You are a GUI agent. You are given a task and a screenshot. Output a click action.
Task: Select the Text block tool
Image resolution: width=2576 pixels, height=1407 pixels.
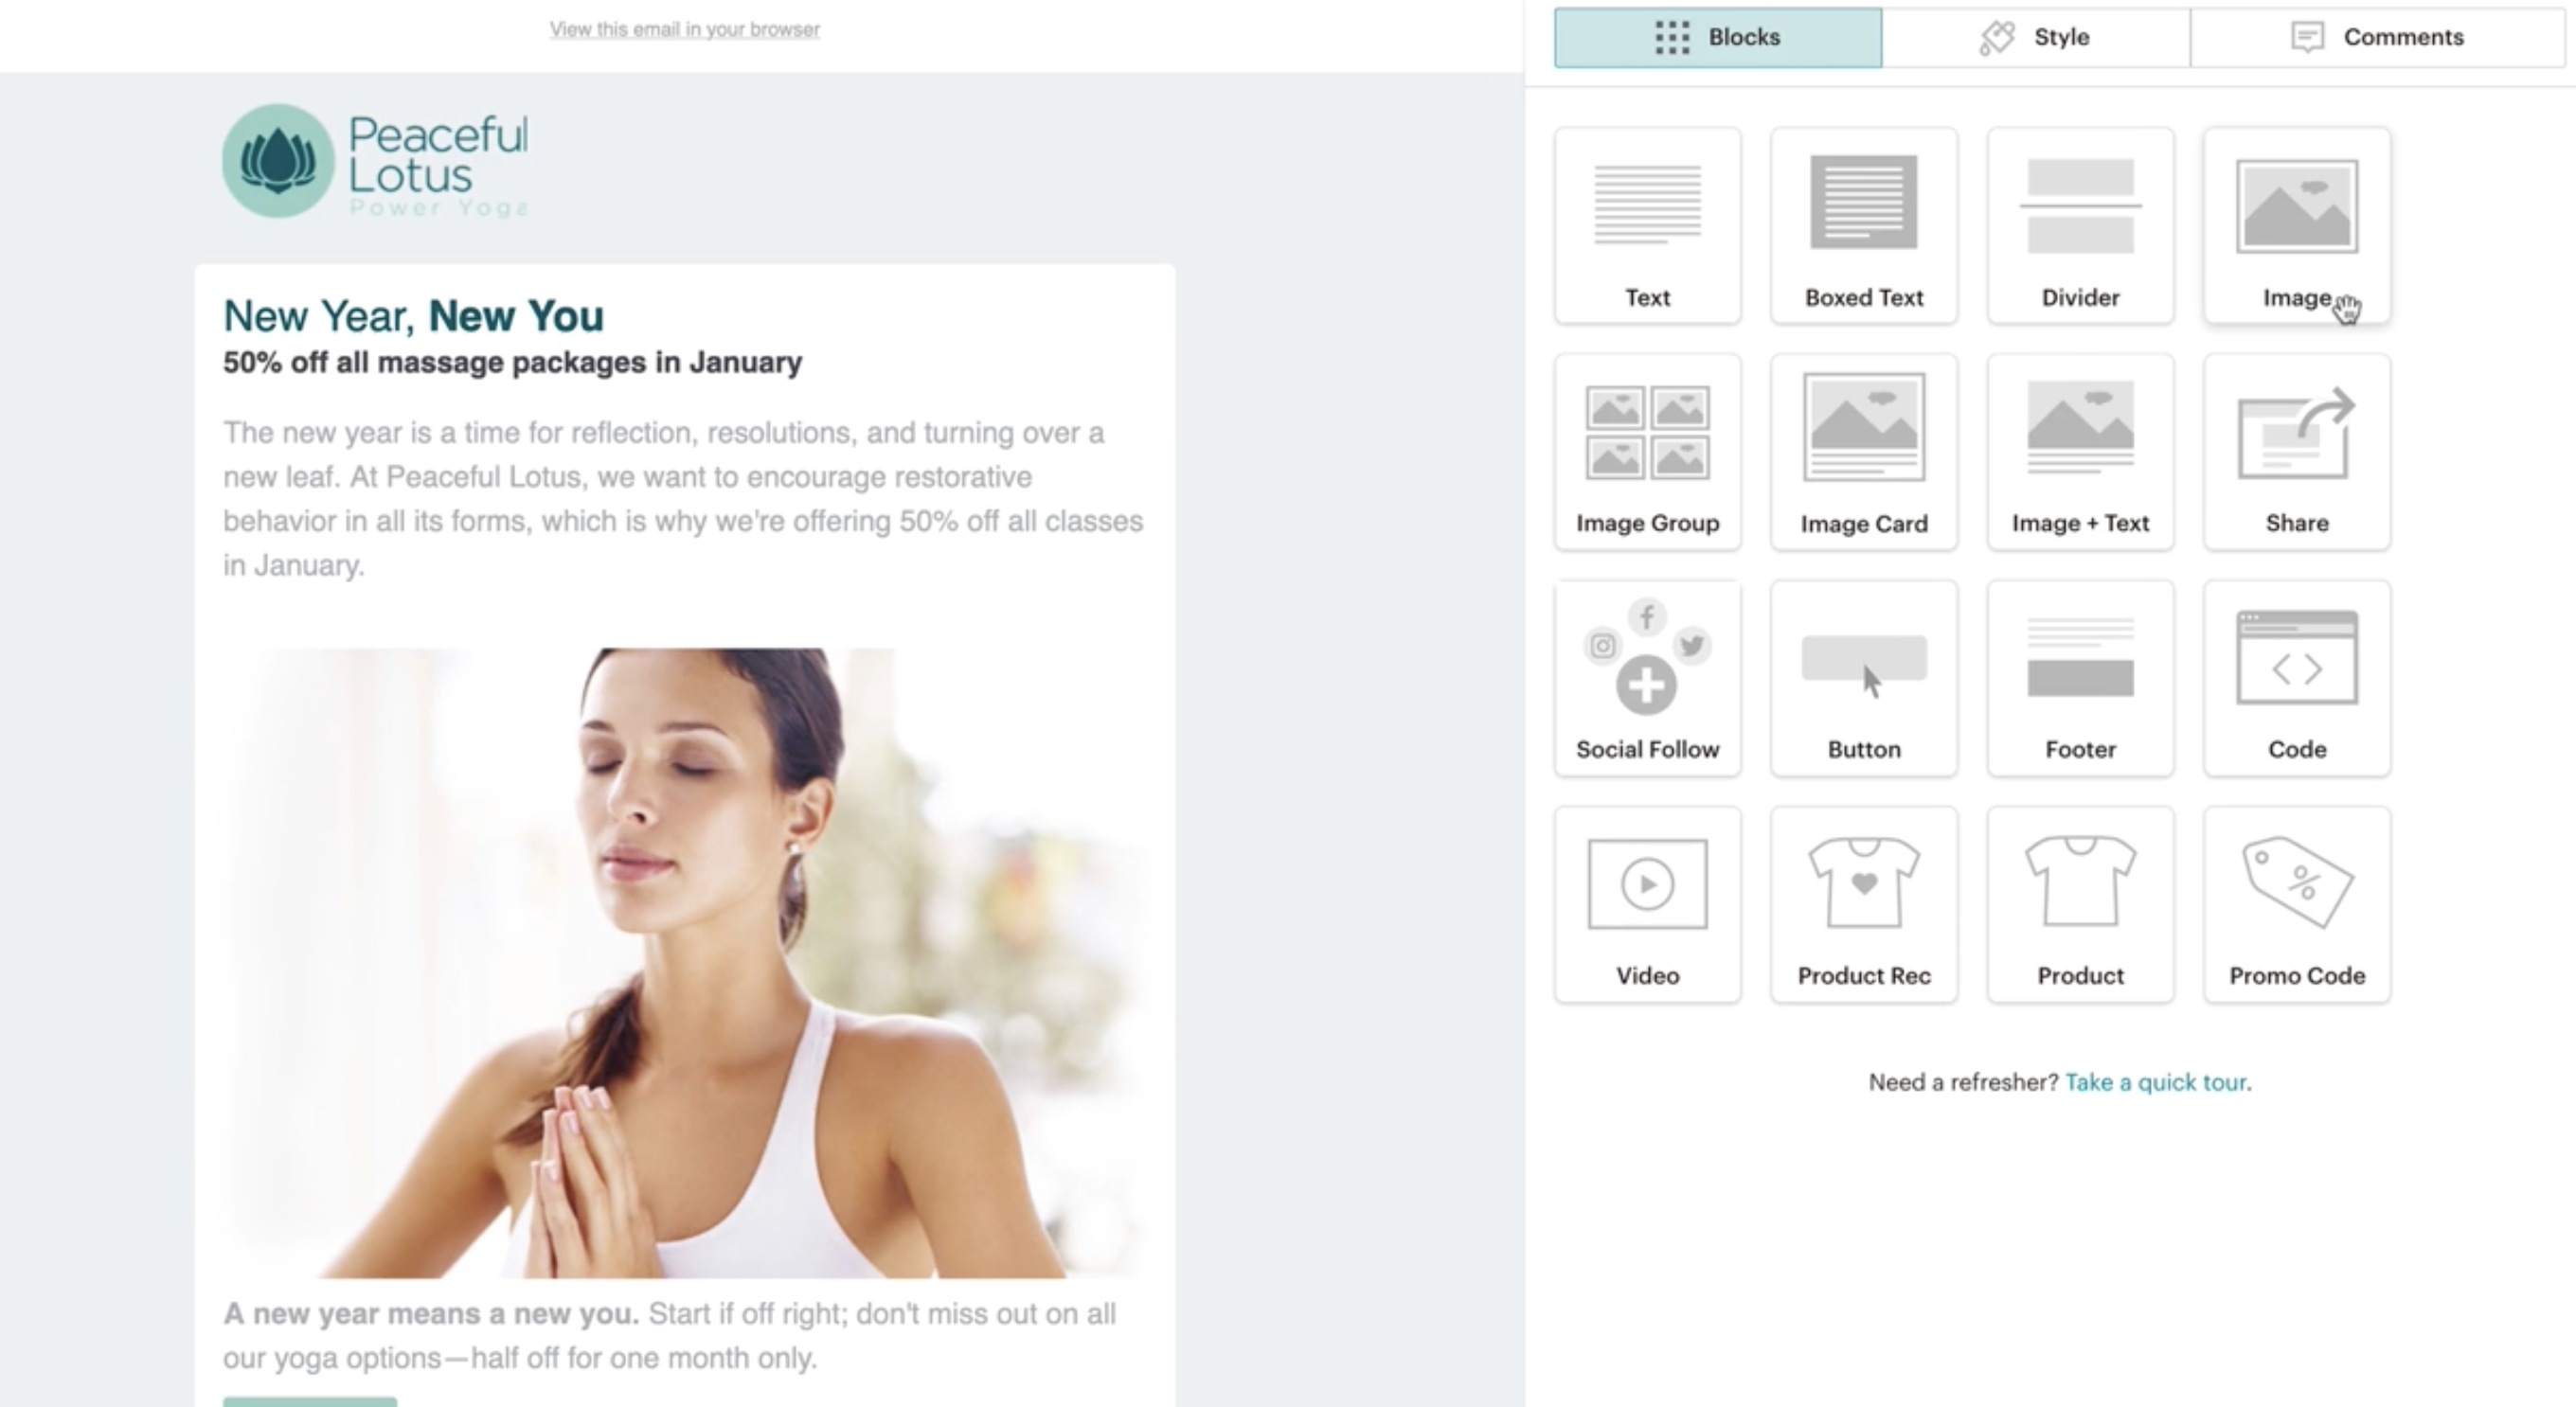(1646, 222)
